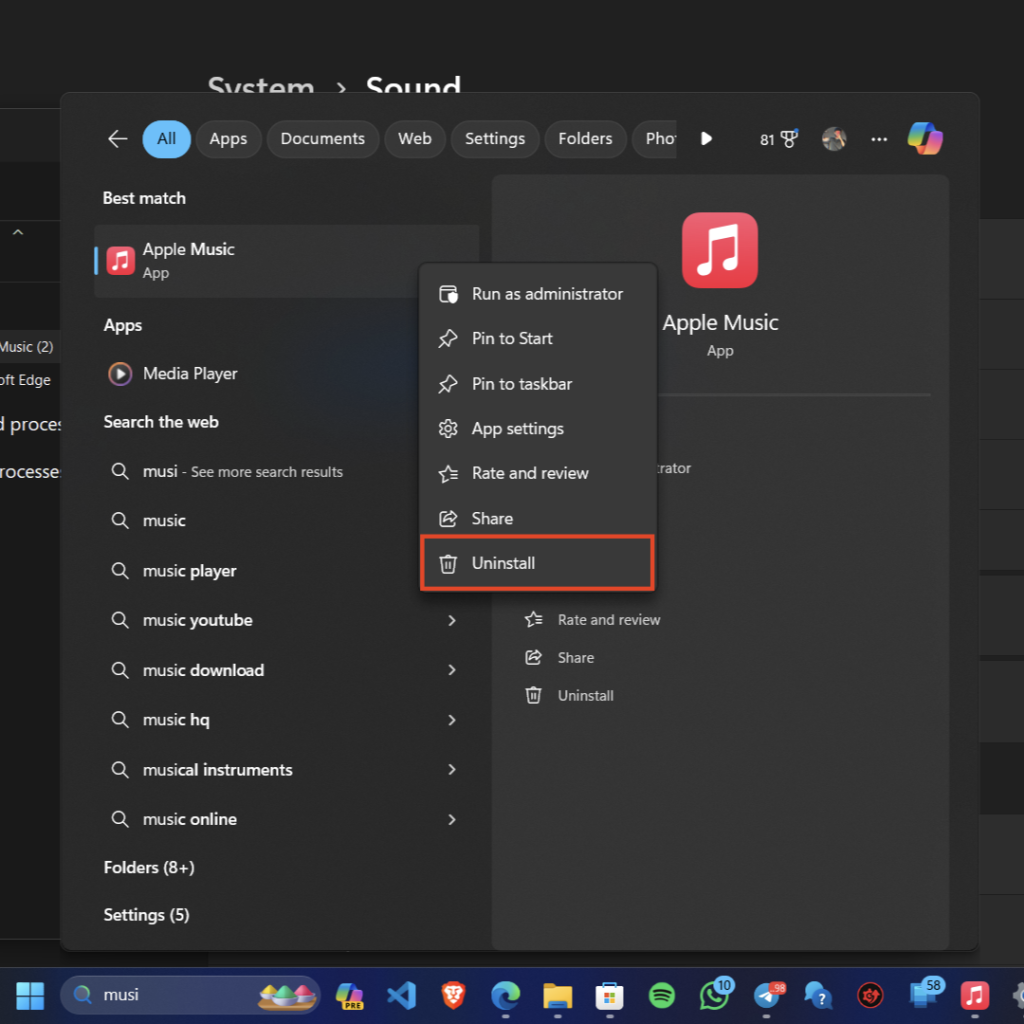Image resolution: width=1024 pixels, height=1024 pixels.
Task: Open Telegram from the taskbar
Action: [767, 995]
